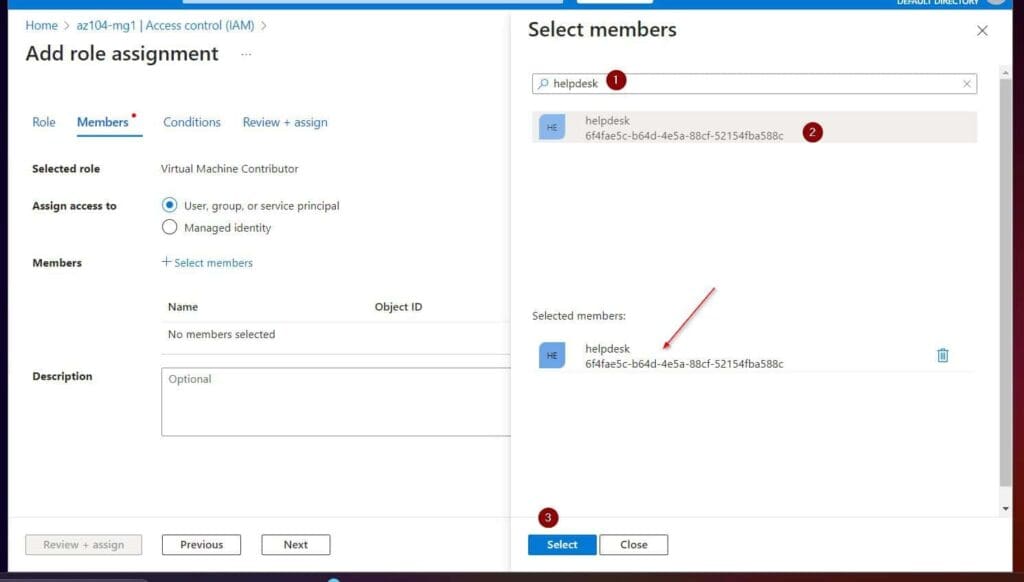The width and height of the screenshot is (1024, 582).
Task: Click the Next button
Action: click(296, 545)
